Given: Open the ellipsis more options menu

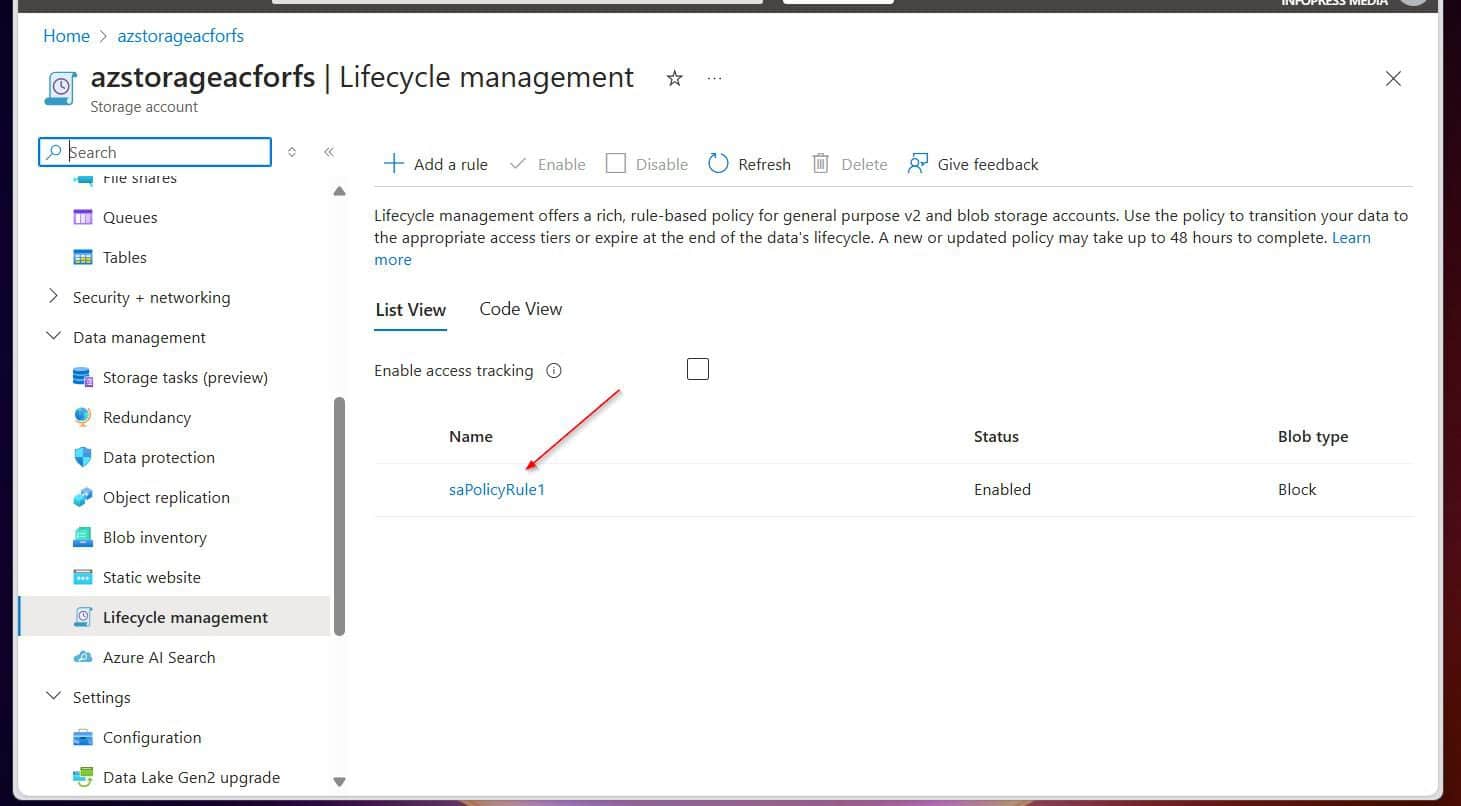Looking at the screenshot, I should click(714, 78).
